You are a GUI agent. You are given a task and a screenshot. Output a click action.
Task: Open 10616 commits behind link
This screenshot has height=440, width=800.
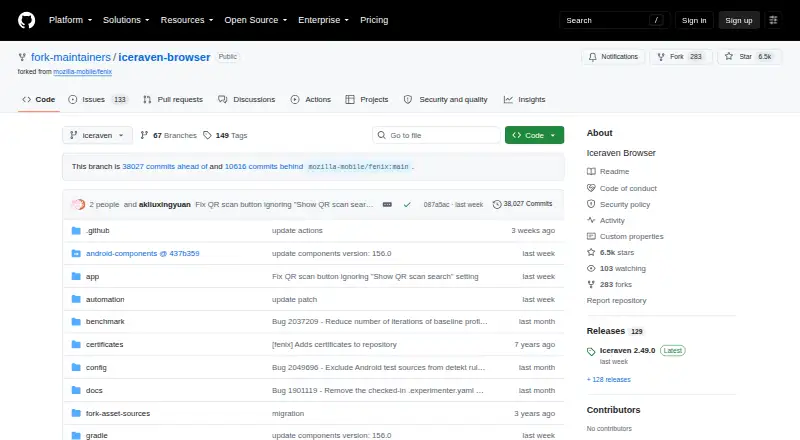click(264, 166)
